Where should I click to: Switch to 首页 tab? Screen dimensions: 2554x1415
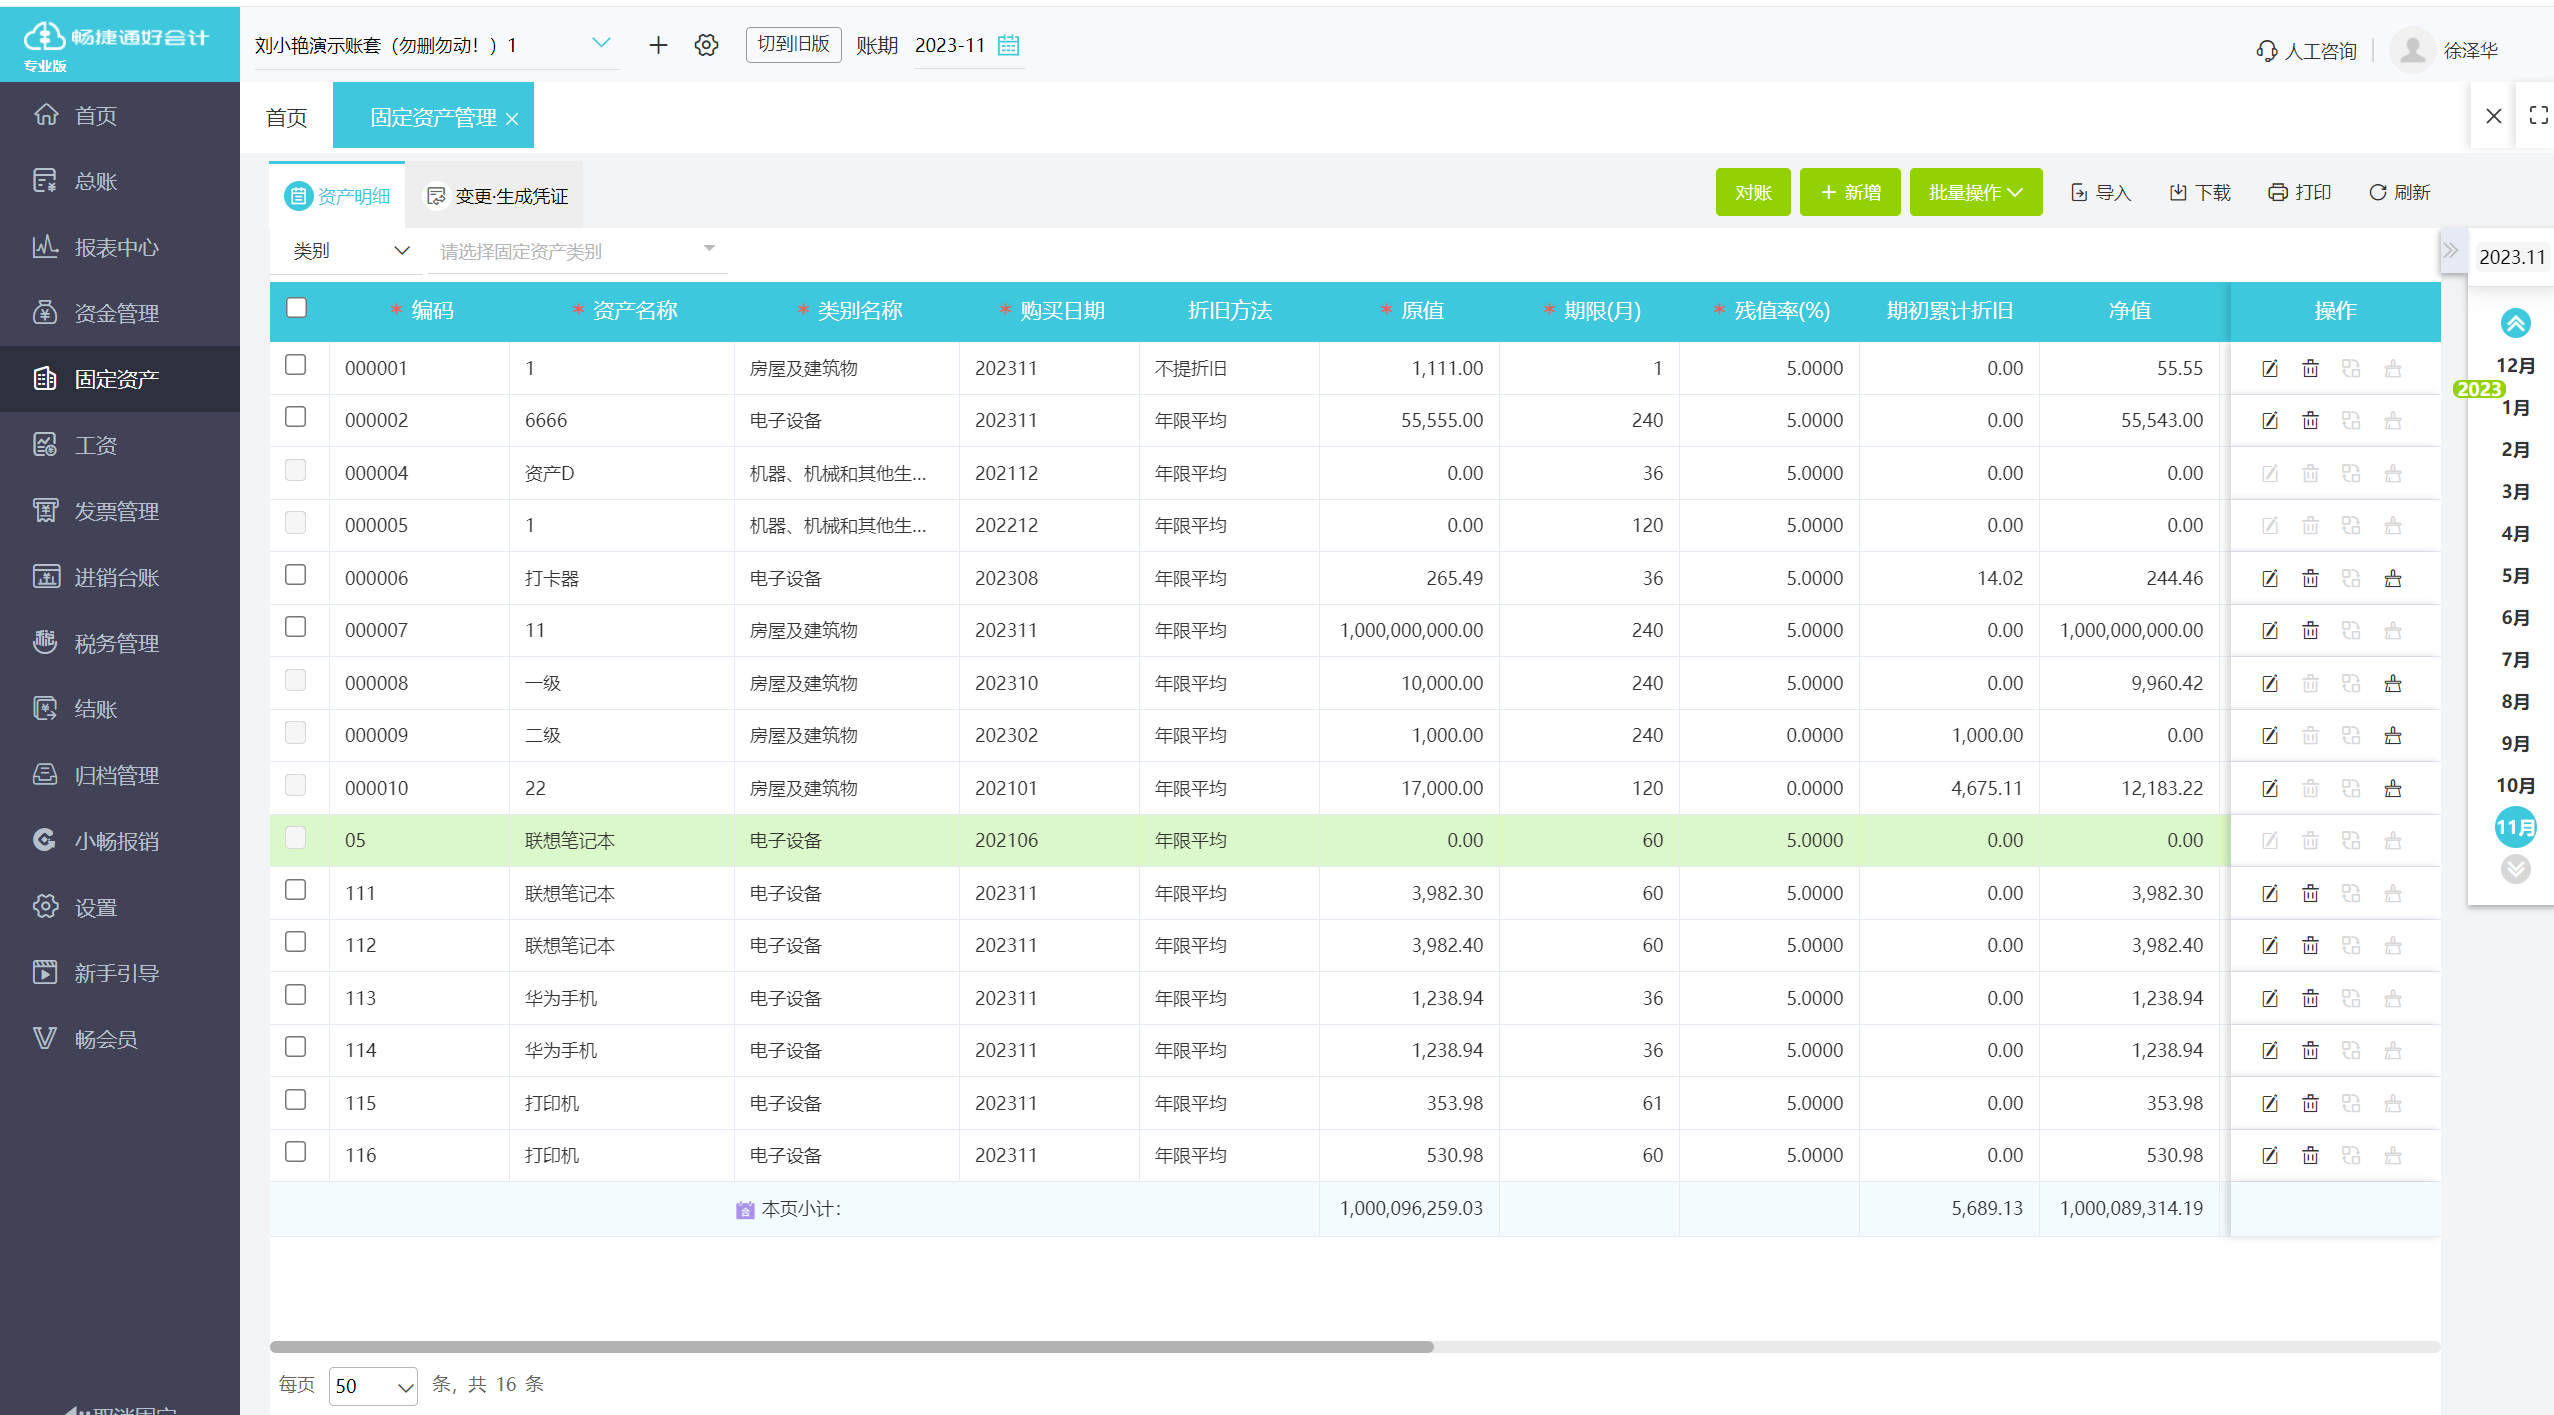(x=284, y=117)
